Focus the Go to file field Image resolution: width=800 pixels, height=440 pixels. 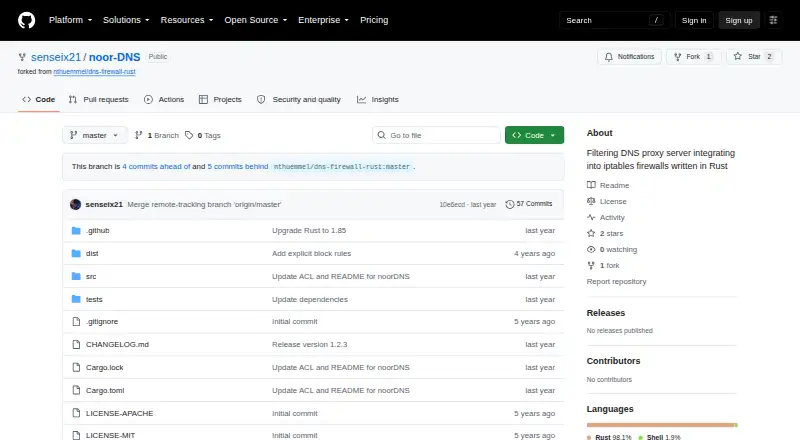pyautogui.click(x=436, y=135)
